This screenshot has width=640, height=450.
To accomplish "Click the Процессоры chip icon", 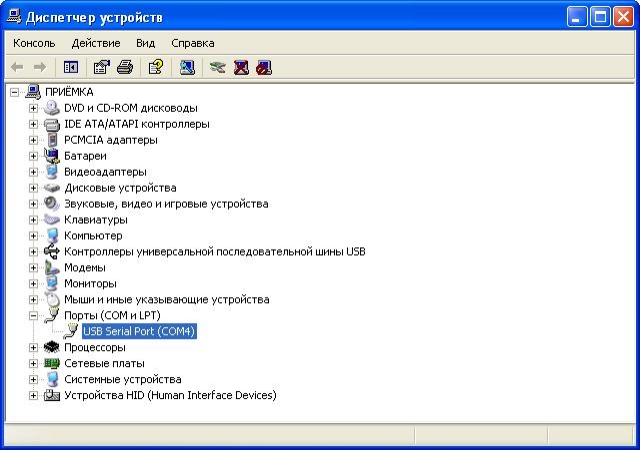I will [x=52, y=348].
